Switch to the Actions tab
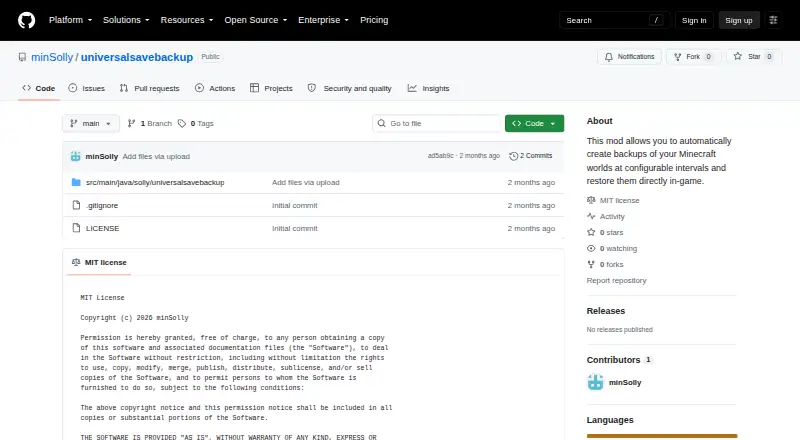 [x=215, y=88]
